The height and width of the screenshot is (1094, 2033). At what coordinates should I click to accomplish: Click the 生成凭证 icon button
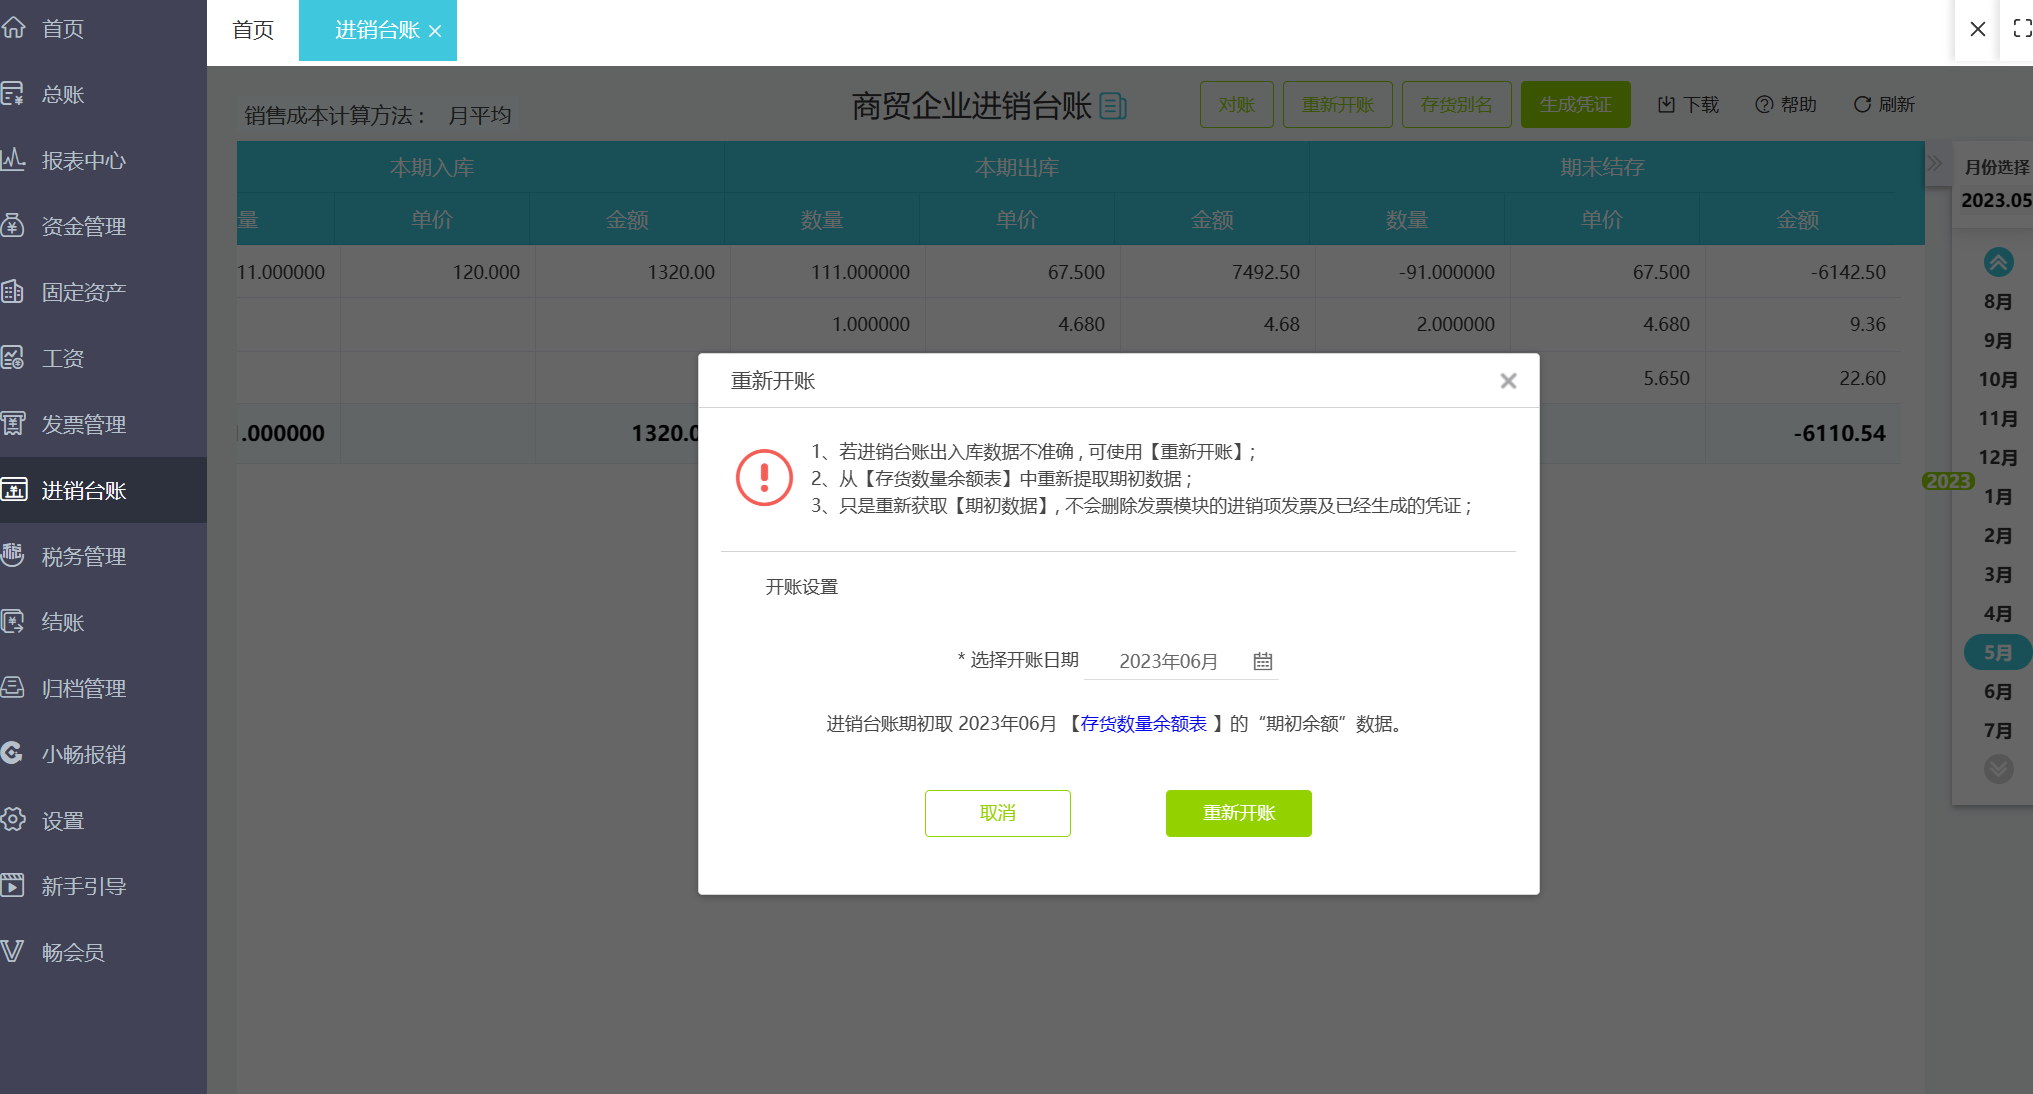[1578, 104]
